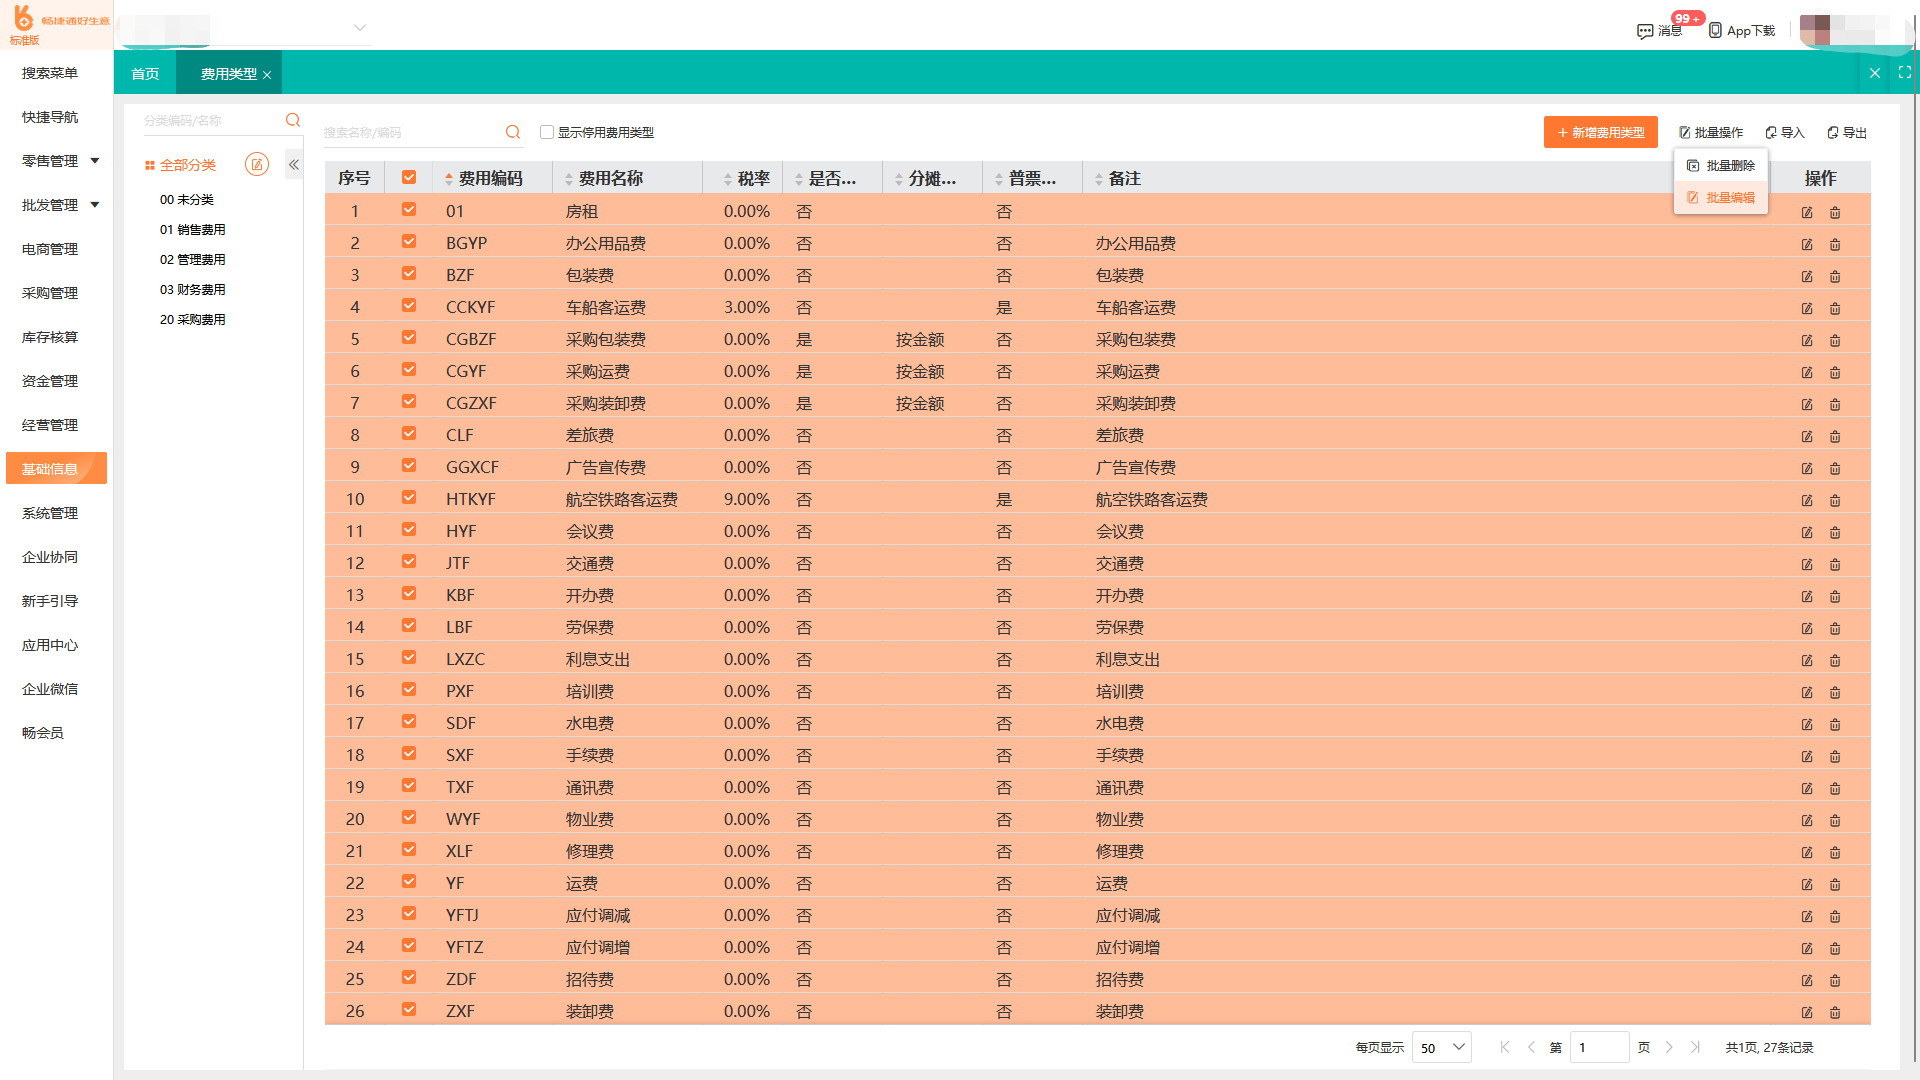Collapse the left sidebar panel
The width and height of the screenshot is (1920, 1080).
pos(293,164)
